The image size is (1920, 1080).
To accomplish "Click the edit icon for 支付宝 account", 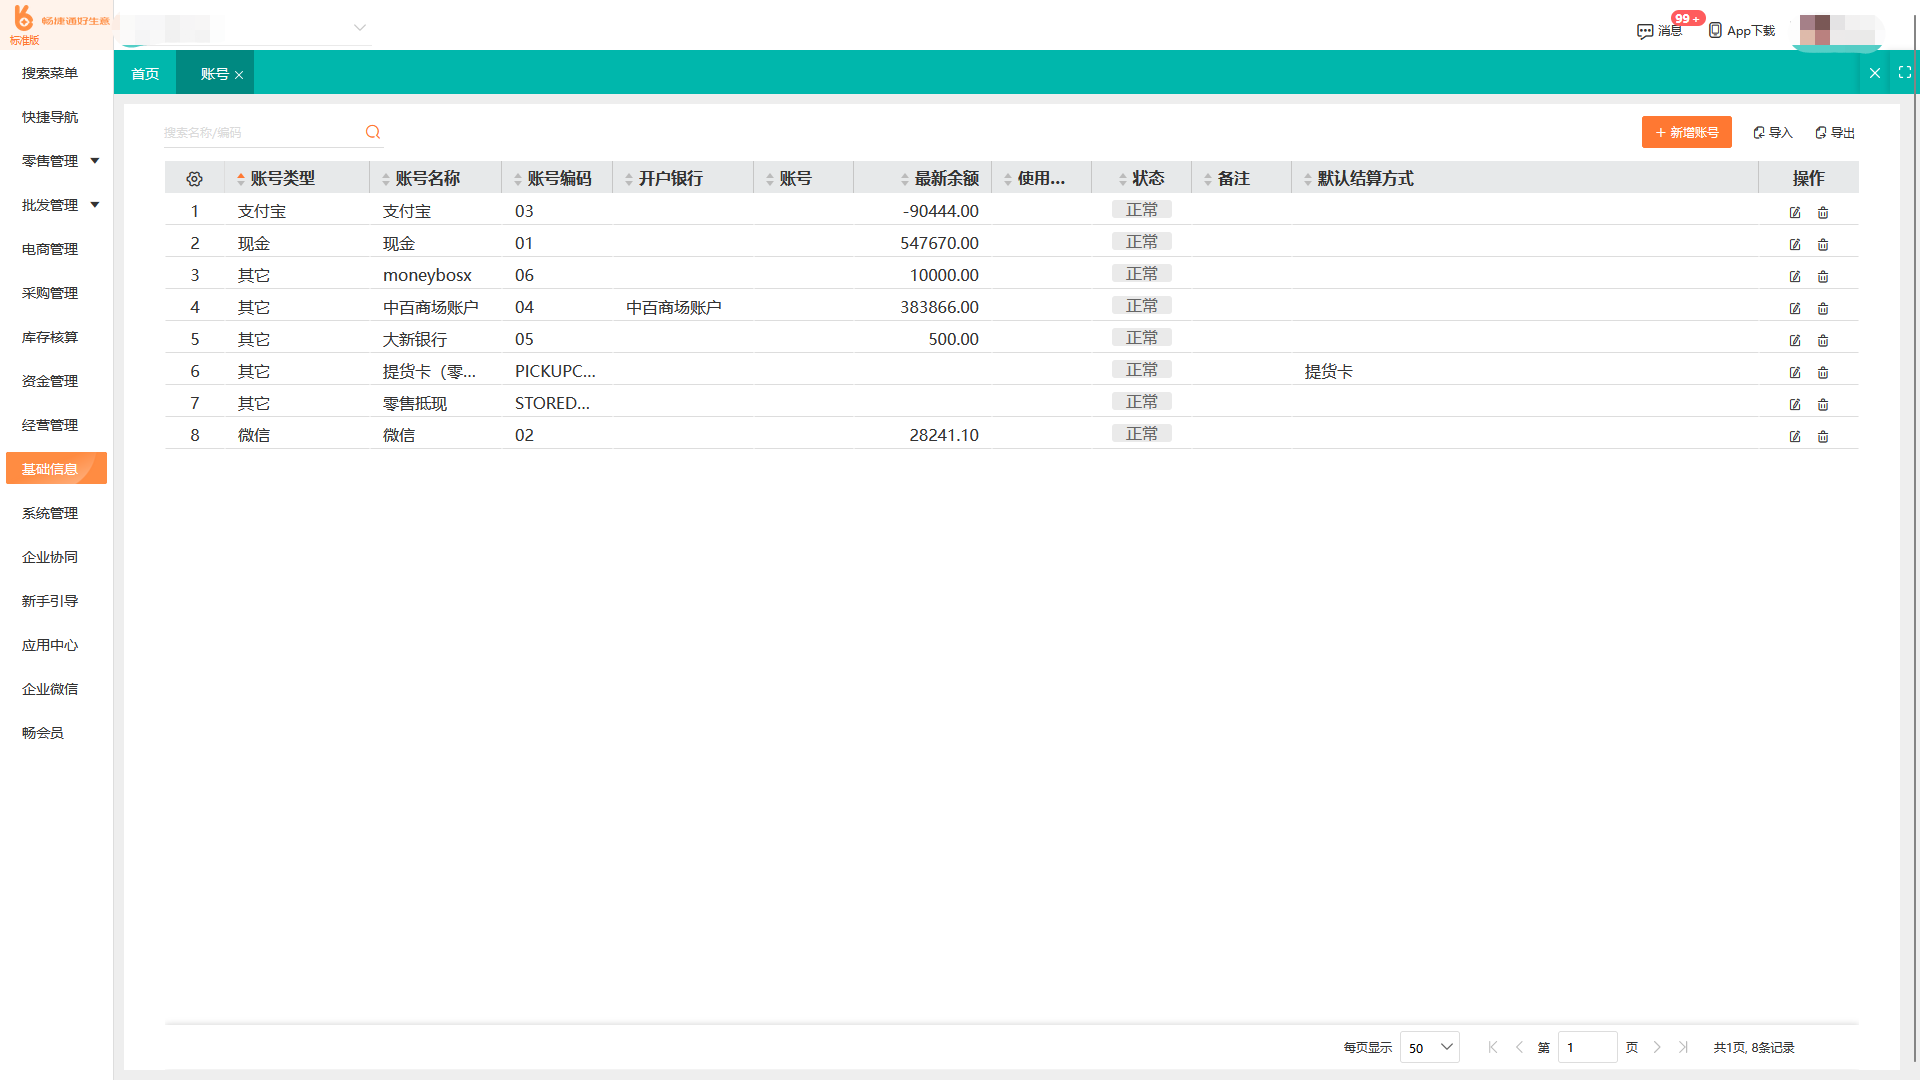I will [x=1795, y=211].
